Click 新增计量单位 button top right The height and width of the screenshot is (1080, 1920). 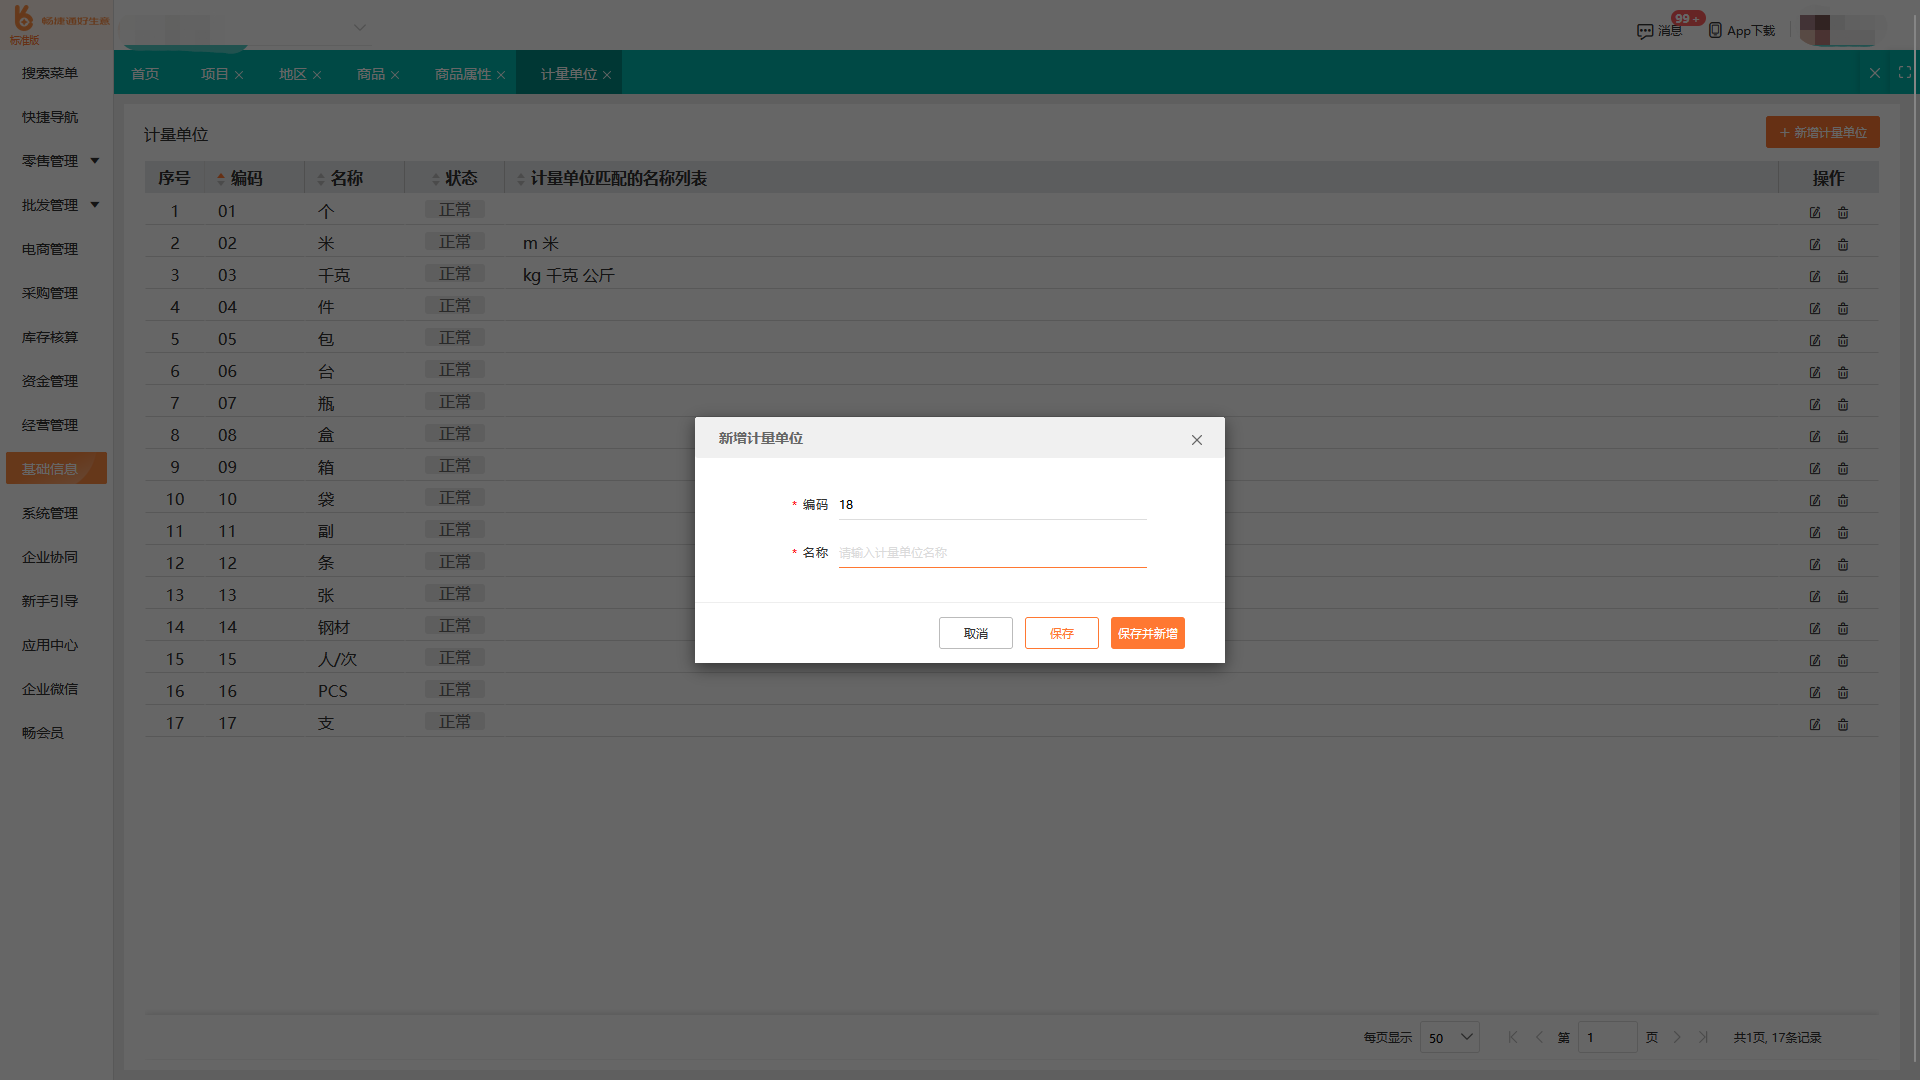(x=1822, y=132)
